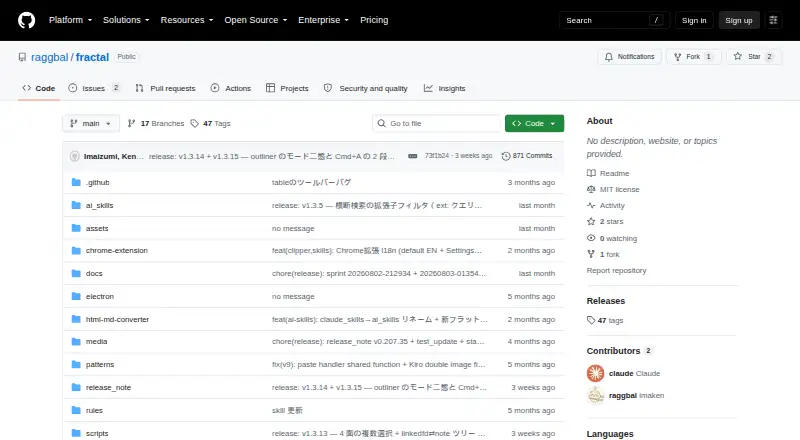Screen dimensions: 800x440
Task: Switch to Security and quality tab
Action: 366,88
